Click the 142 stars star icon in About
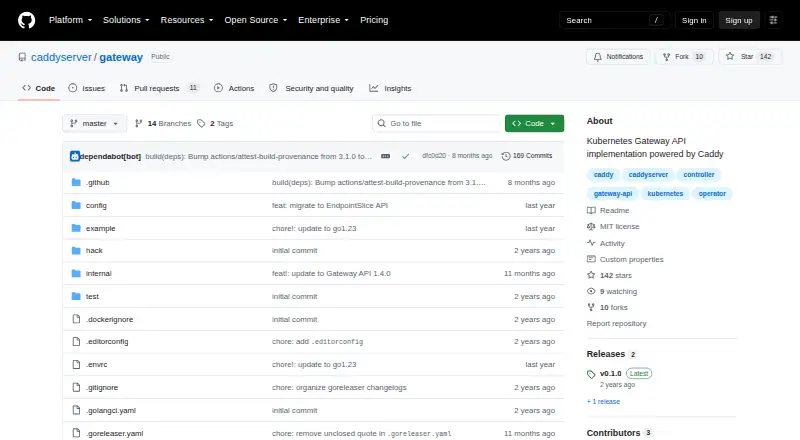Viewport: 800px width, 440px height. (x=591, y=275)
